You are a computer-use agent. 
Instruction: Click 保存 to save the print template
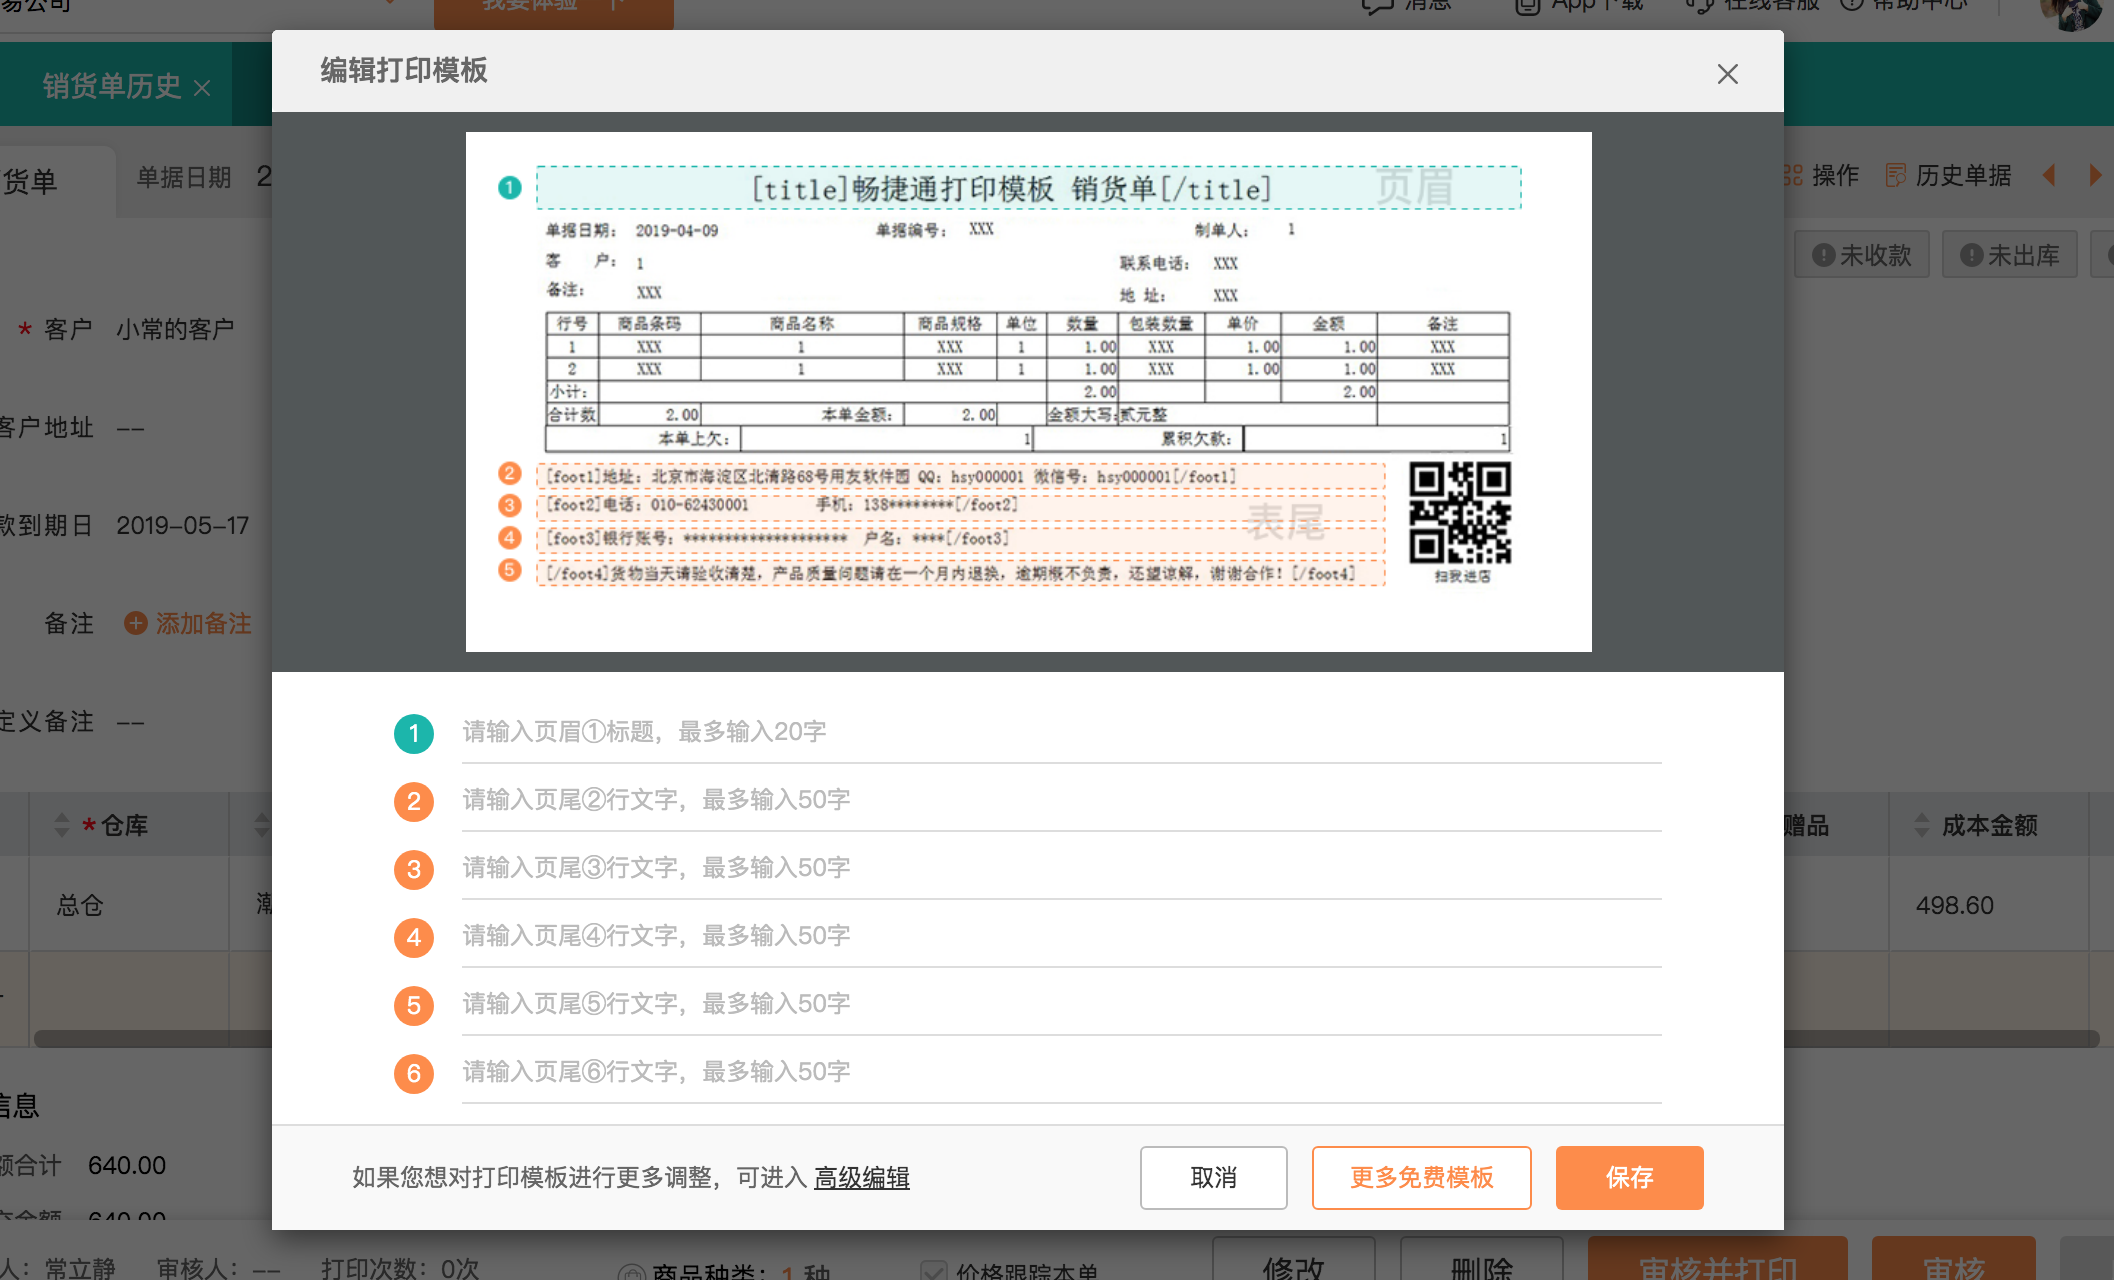pos(1629,1177)
